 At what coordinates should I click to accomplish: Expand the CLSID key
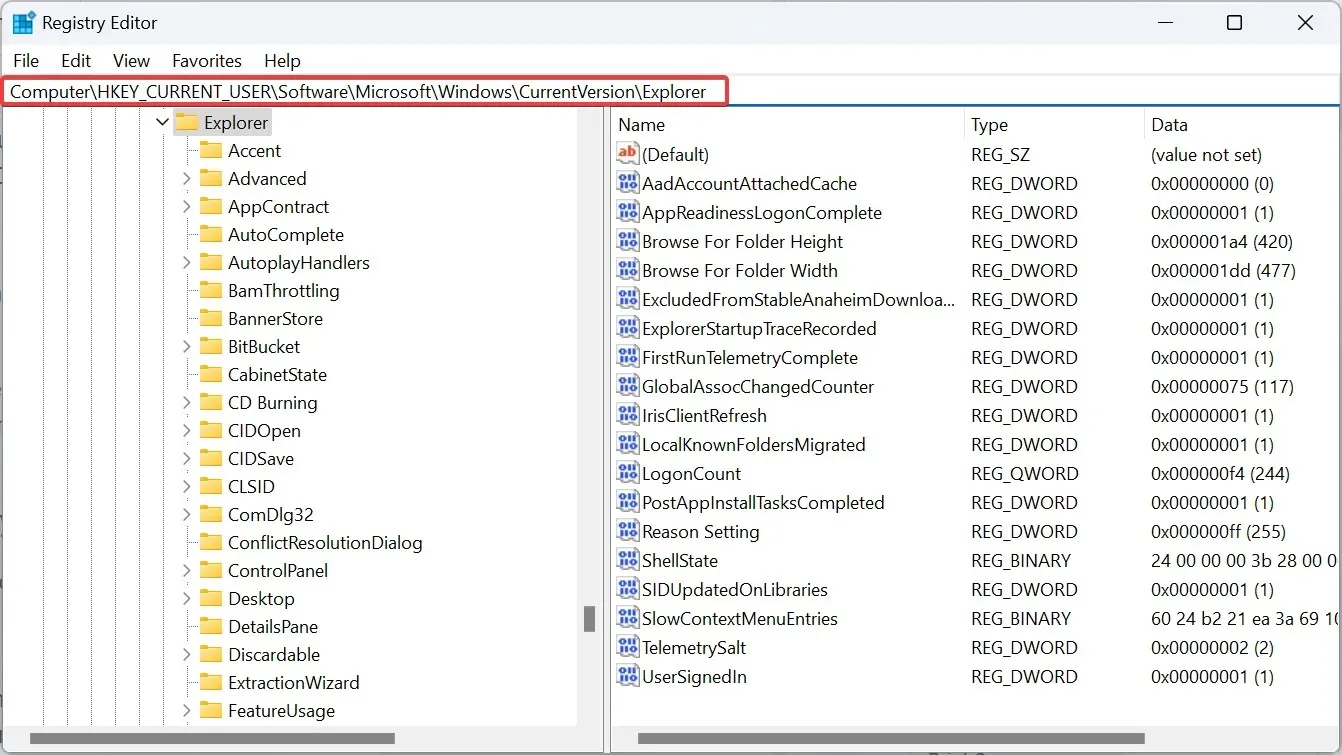tap(187, 486)
